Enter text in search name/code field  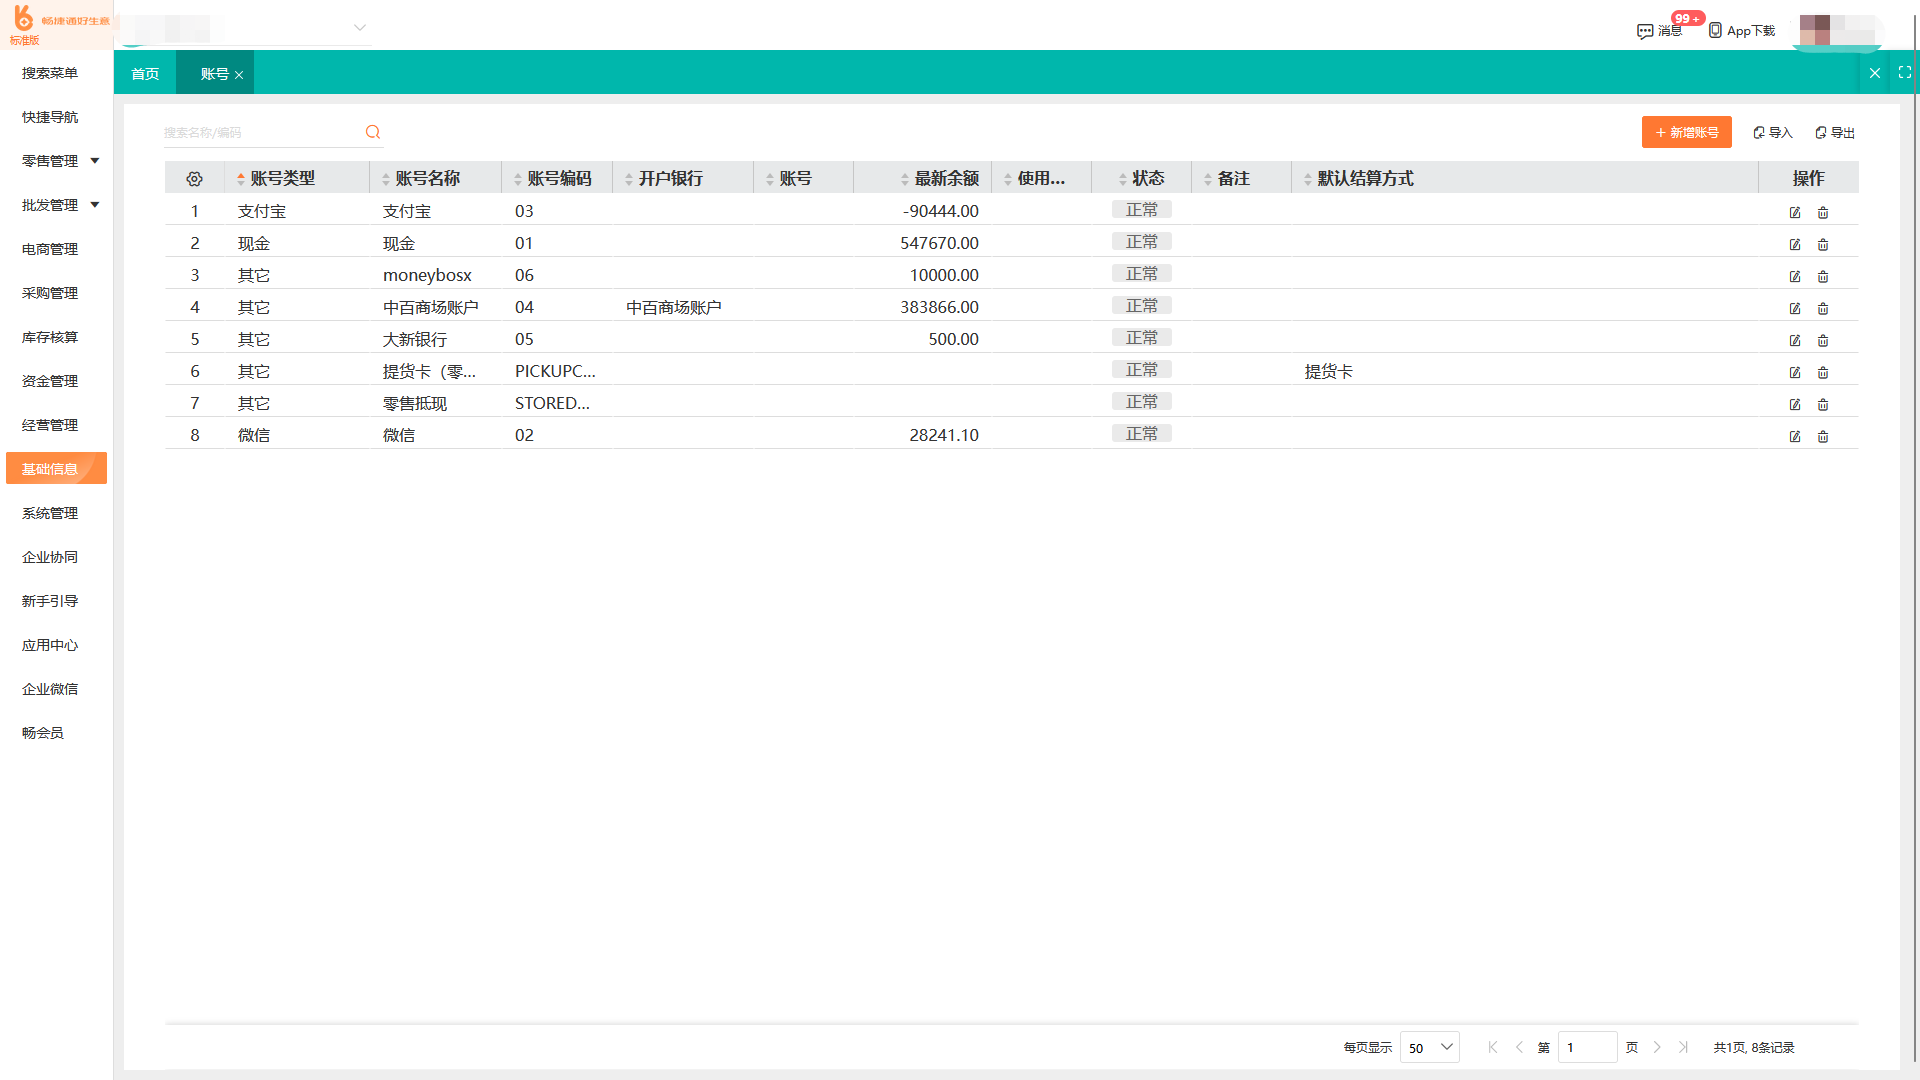click(x=258, y=131)
